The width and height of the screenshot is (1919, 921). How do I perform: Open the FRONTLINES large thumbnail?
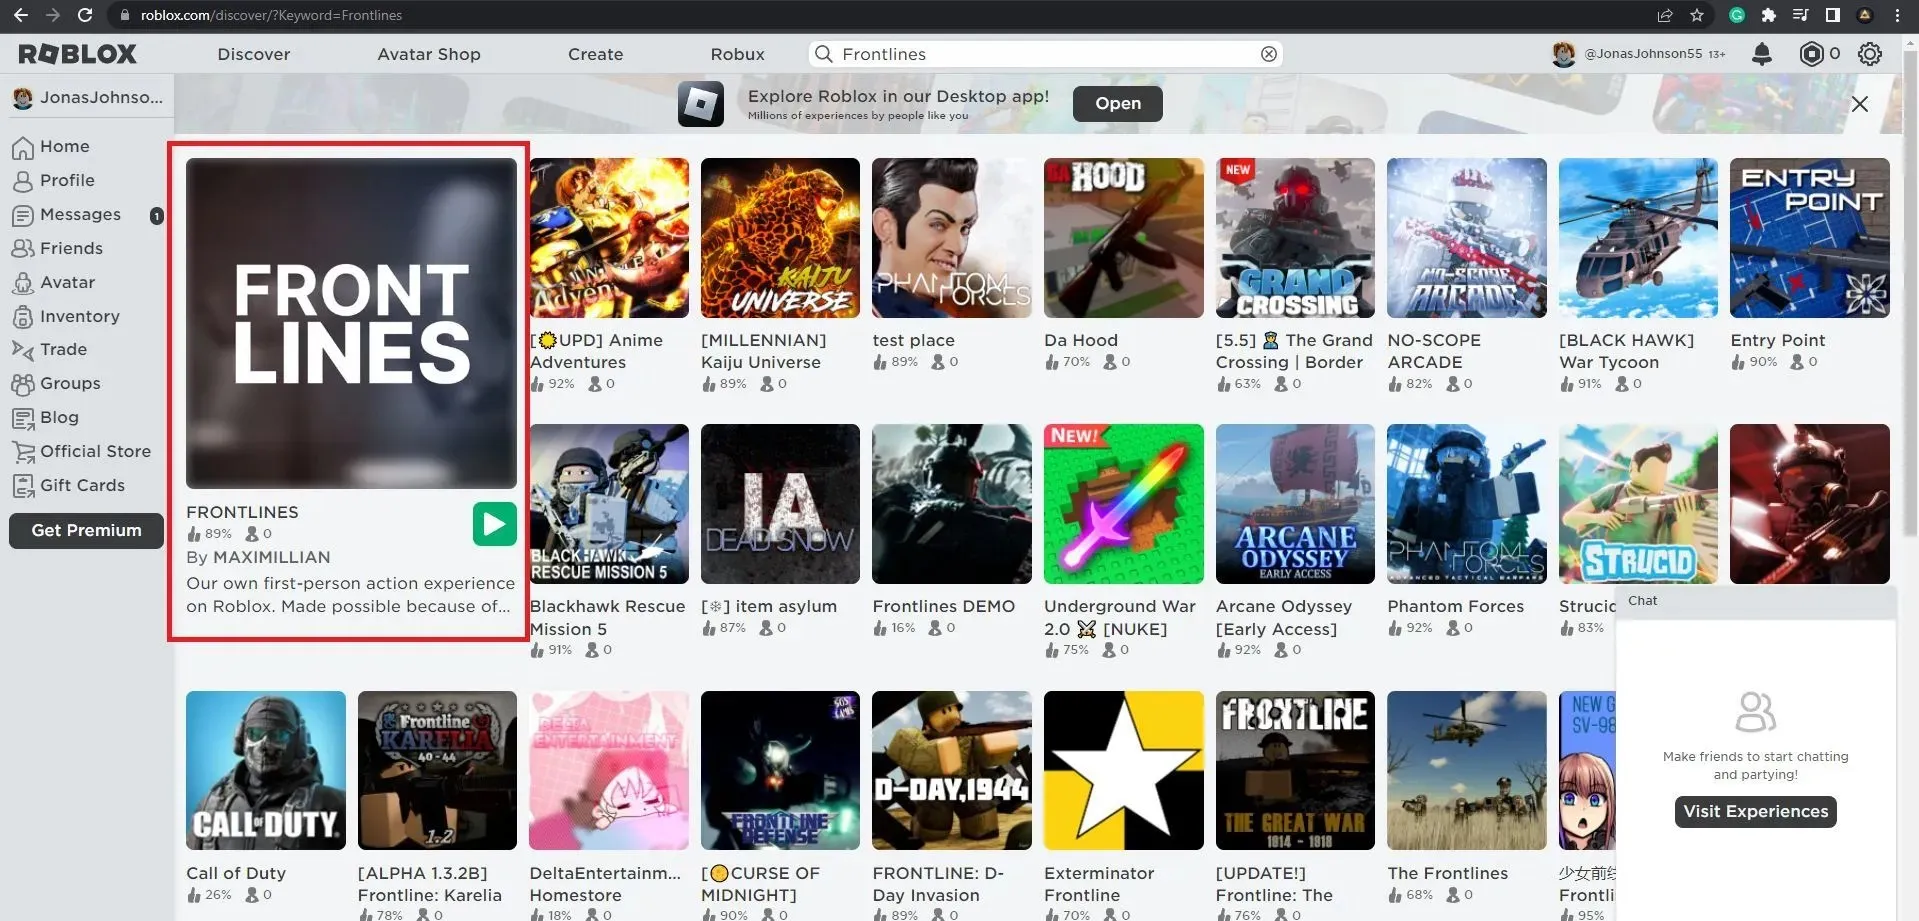(x=351, y=324)
